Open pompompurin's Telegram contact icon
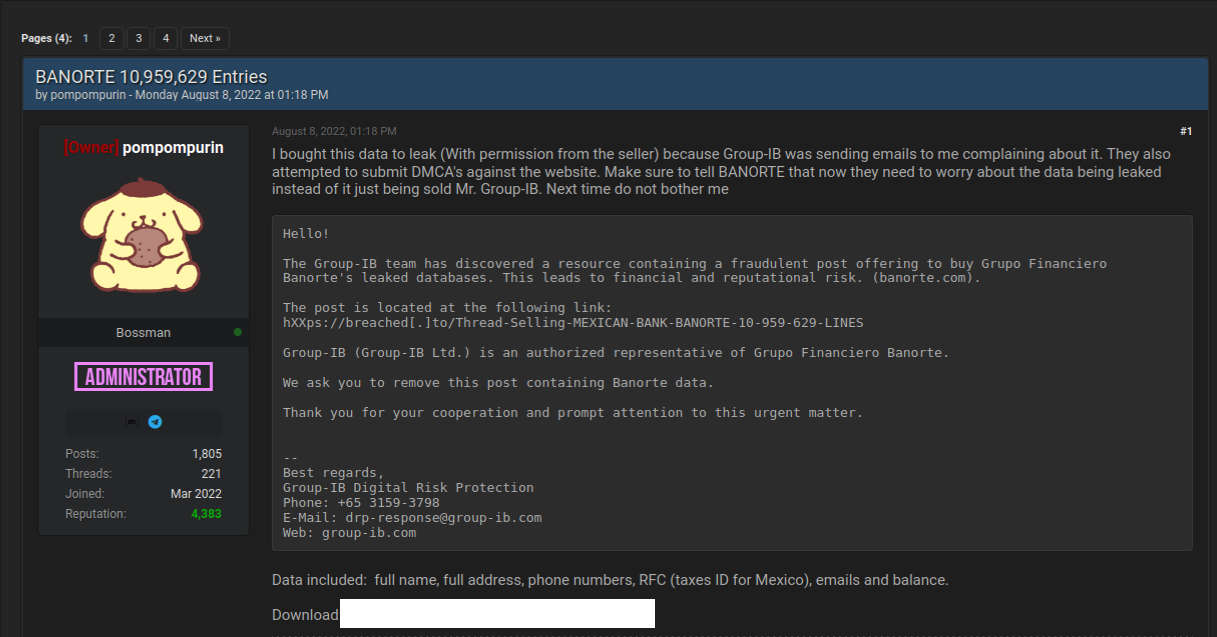This screenshot has width=1217, height=637. 155,422
